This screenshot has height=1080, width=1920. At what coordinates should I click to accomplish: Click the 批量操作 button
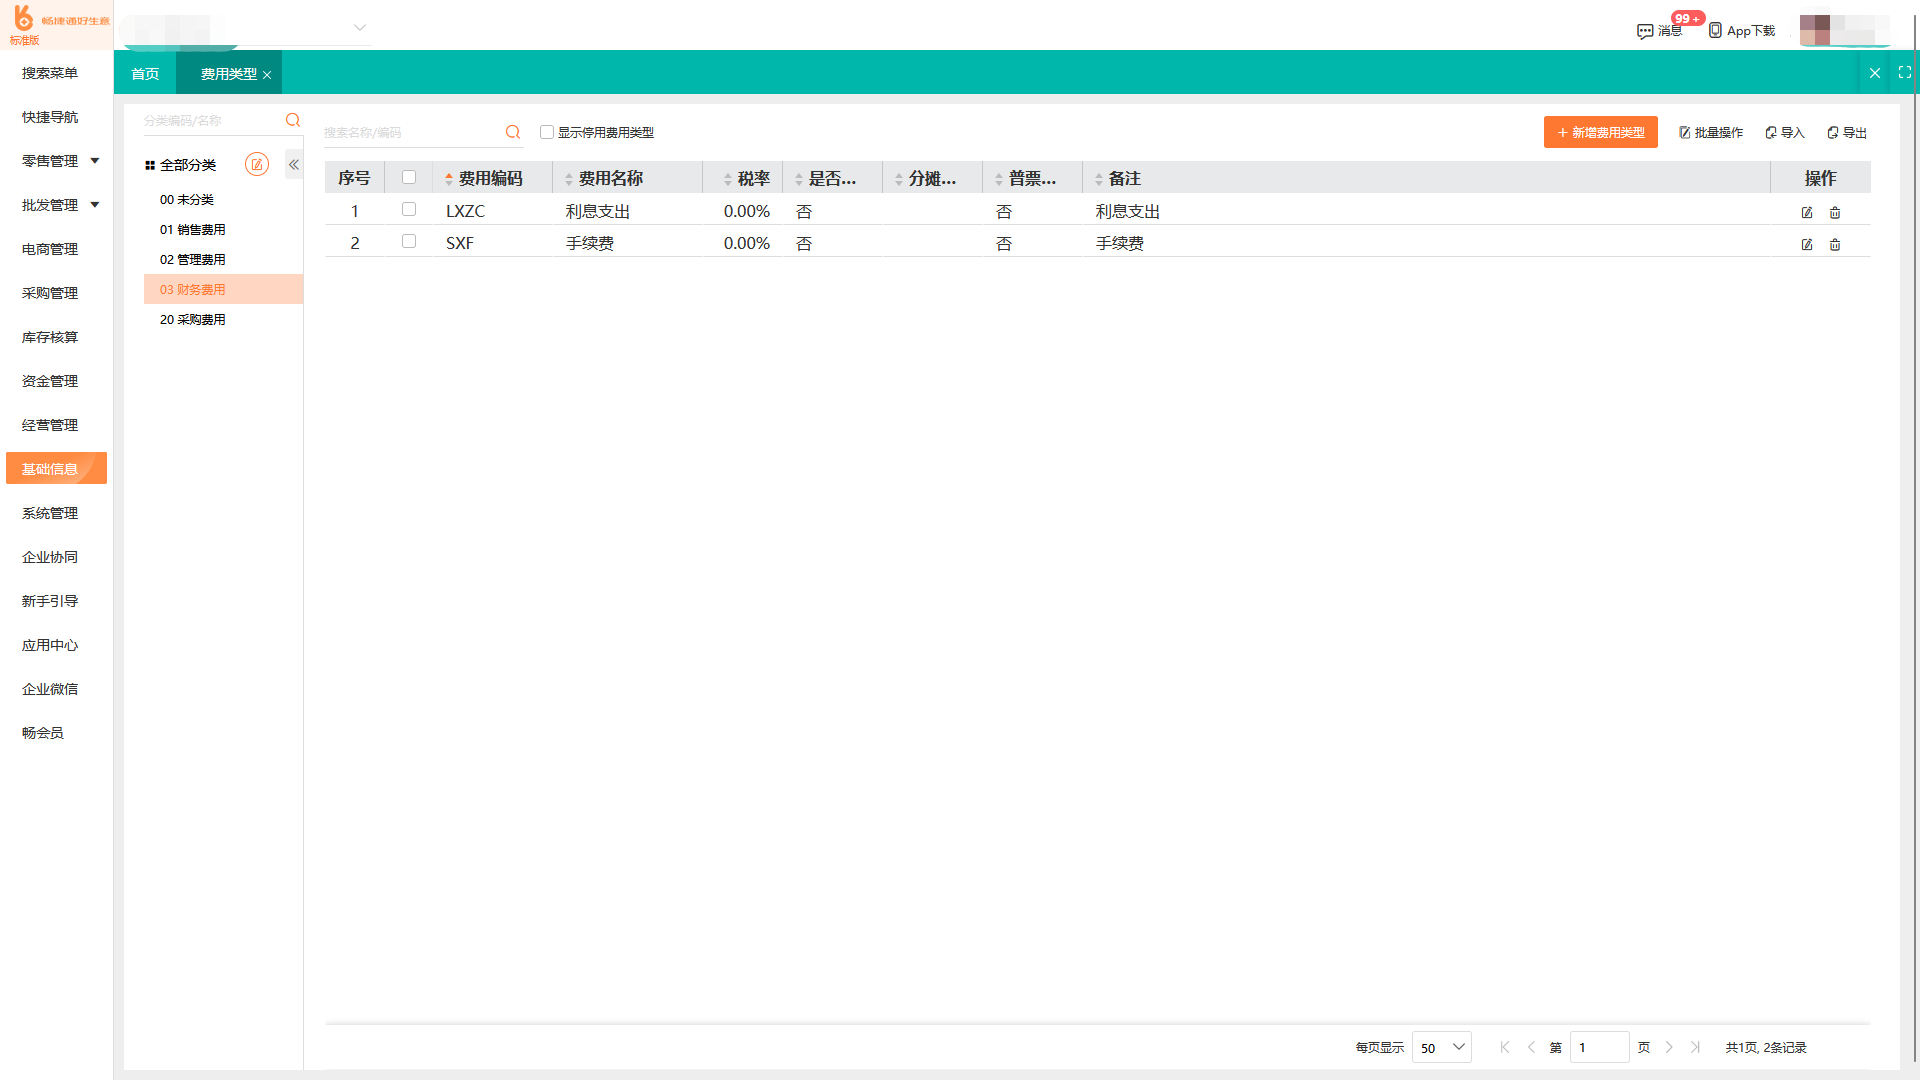tap(1710, 131)
